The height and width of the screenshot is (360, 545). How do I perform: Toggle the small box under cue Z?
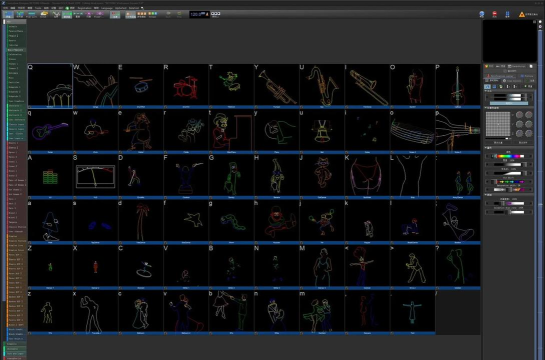click(x=30, y=288)
